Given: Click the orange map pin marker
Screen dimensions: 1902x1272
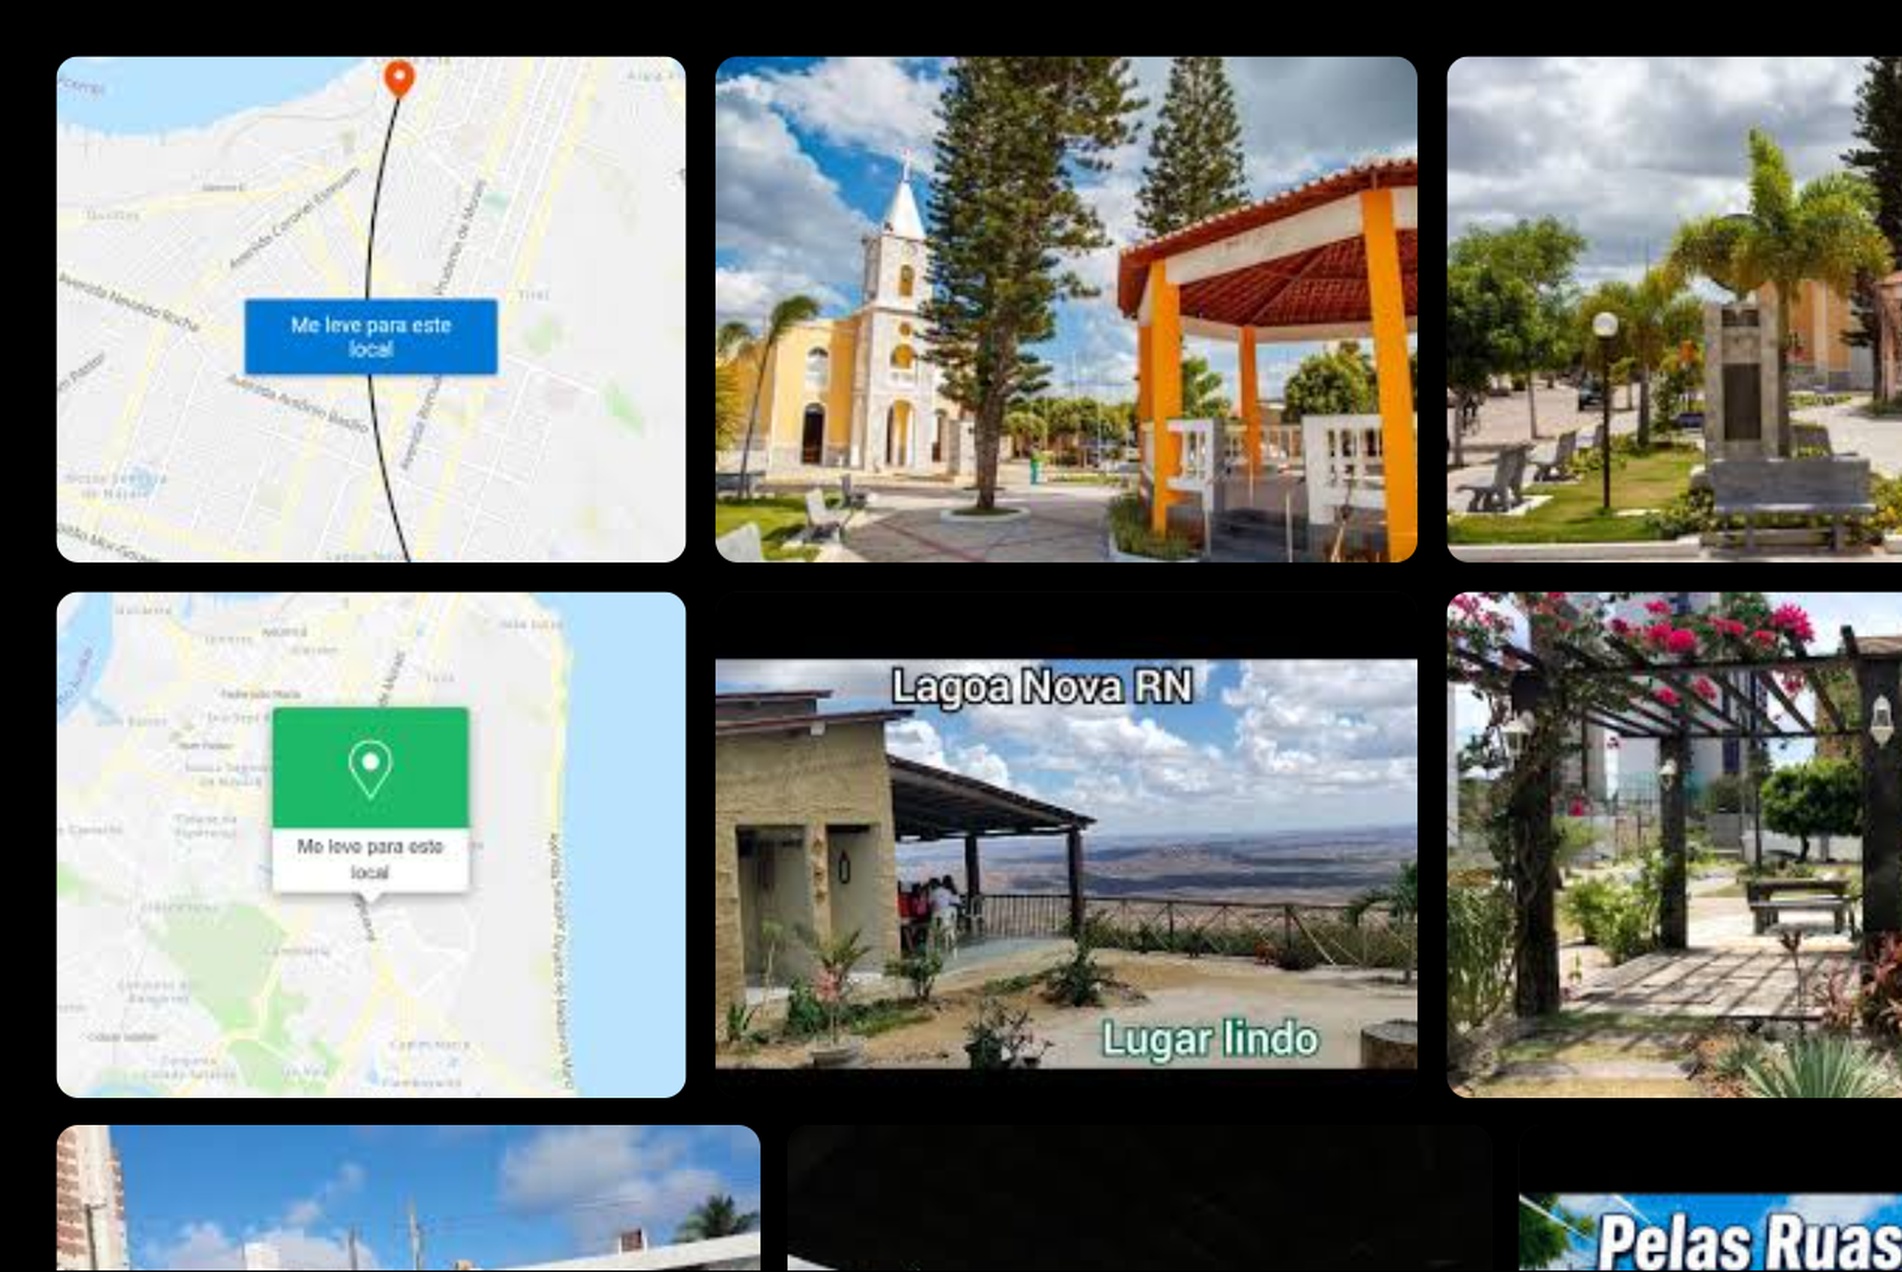Looking at the screenshot, I should (x=399, y=77).
